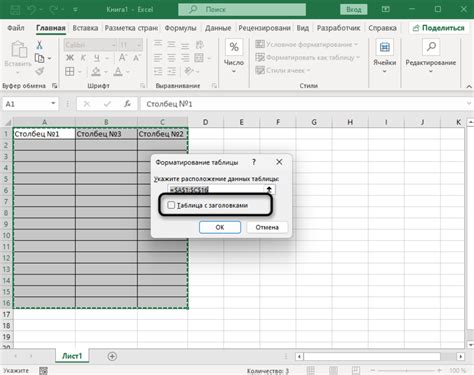Click the Редактирование magnifier icon

[431, 47]
